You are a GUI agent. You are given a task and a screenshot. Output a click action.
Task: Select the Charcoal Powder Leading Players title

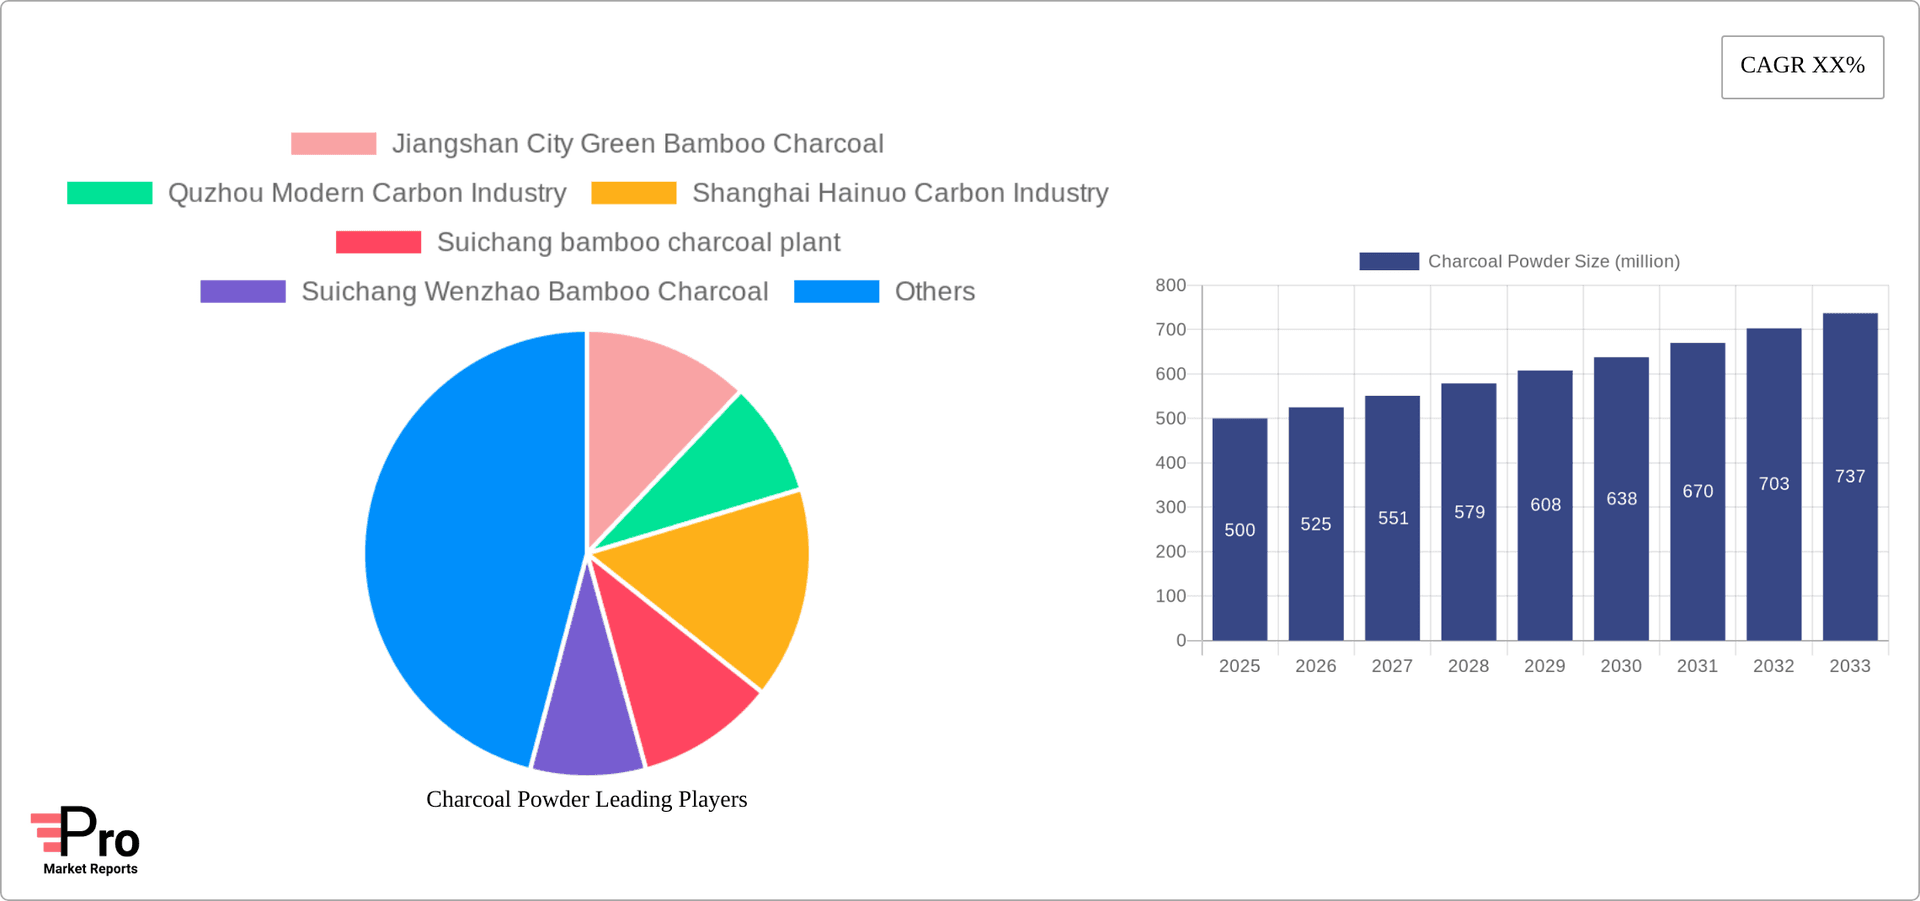coord(587,799)
